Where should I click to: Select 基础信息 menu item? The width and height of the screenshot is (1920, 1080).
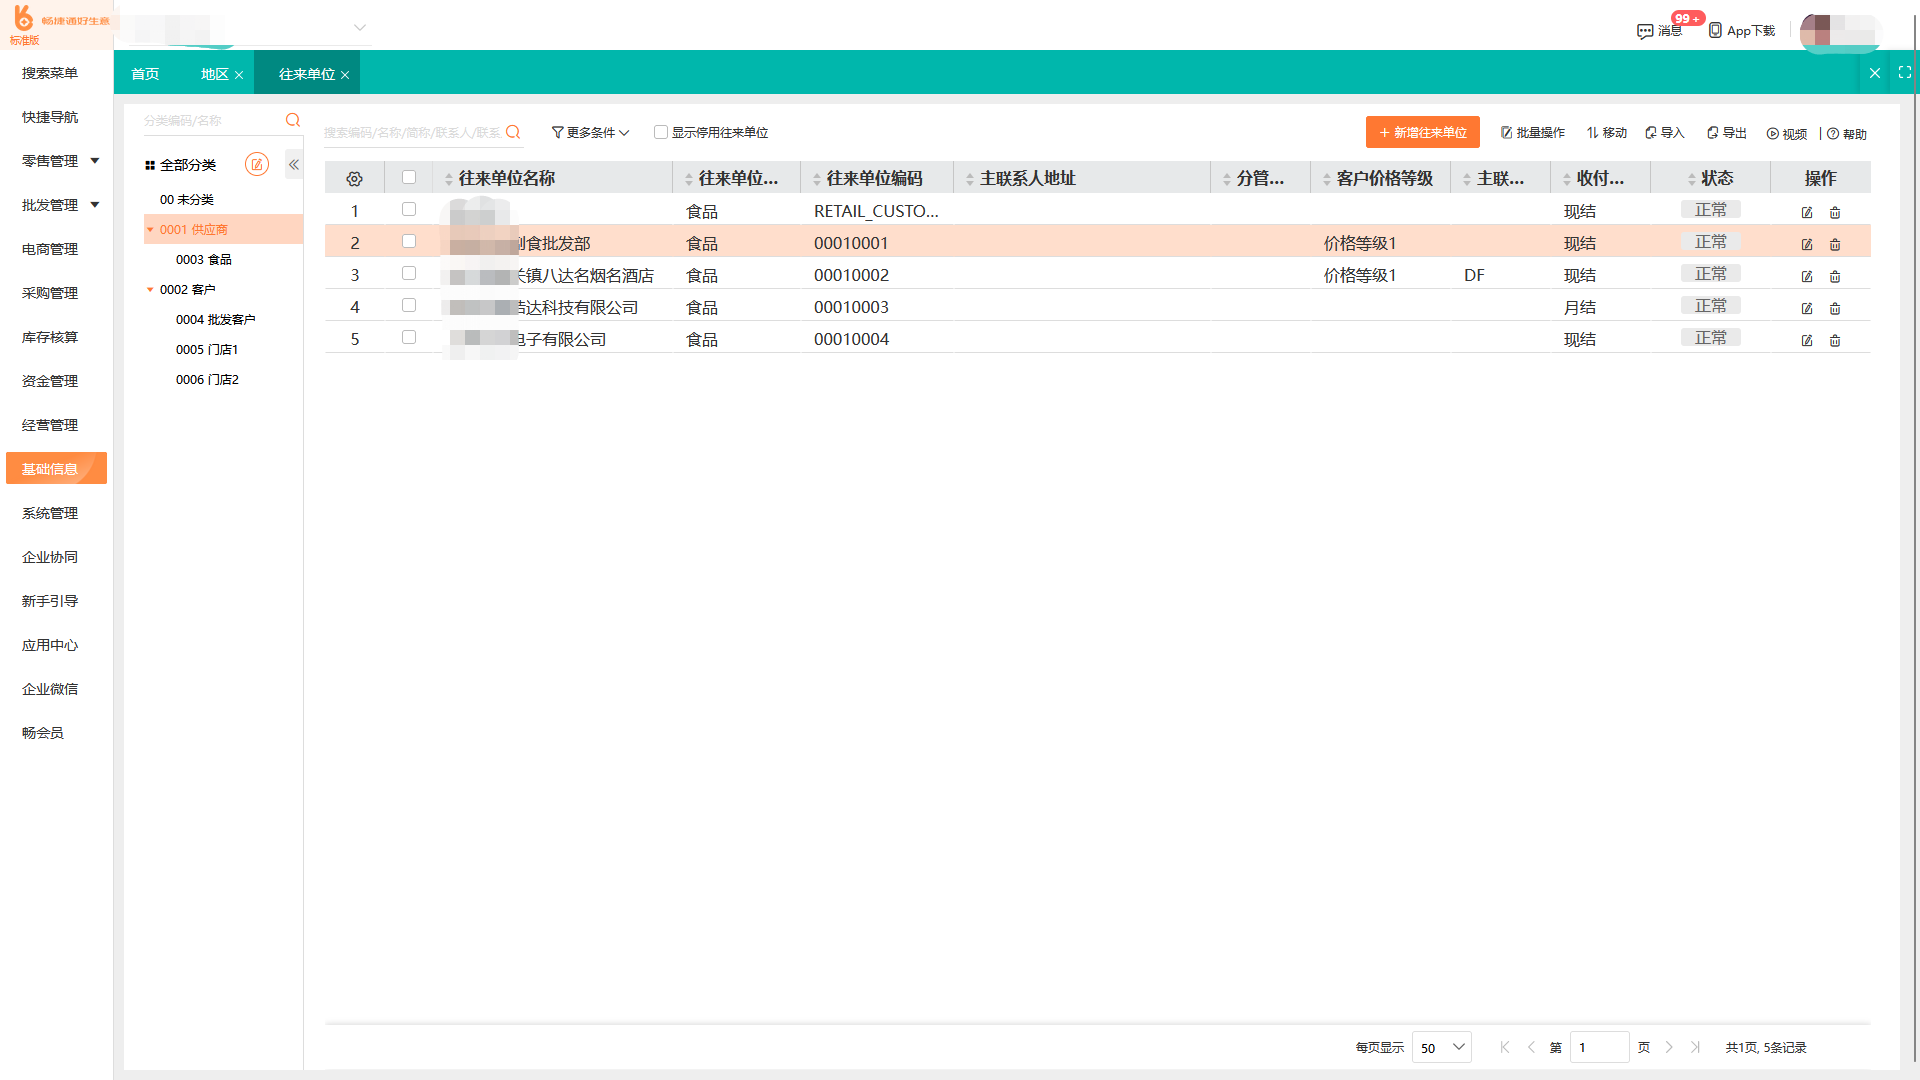click(54, 468)
